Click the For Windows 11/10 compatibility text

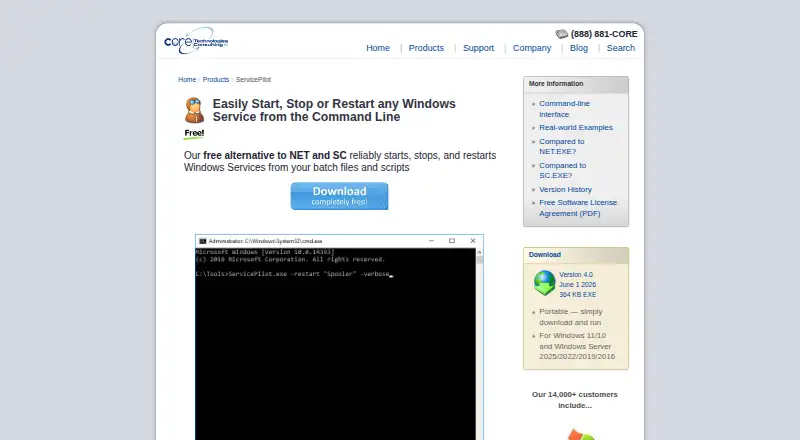(x=577, y=346)
